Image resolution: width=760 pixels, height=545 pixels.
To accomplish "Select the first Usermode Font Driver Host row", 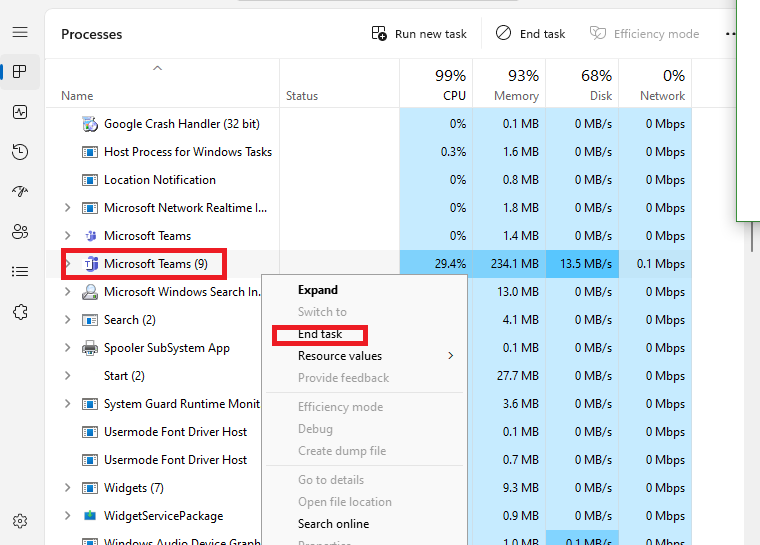I will pos(175,432).
